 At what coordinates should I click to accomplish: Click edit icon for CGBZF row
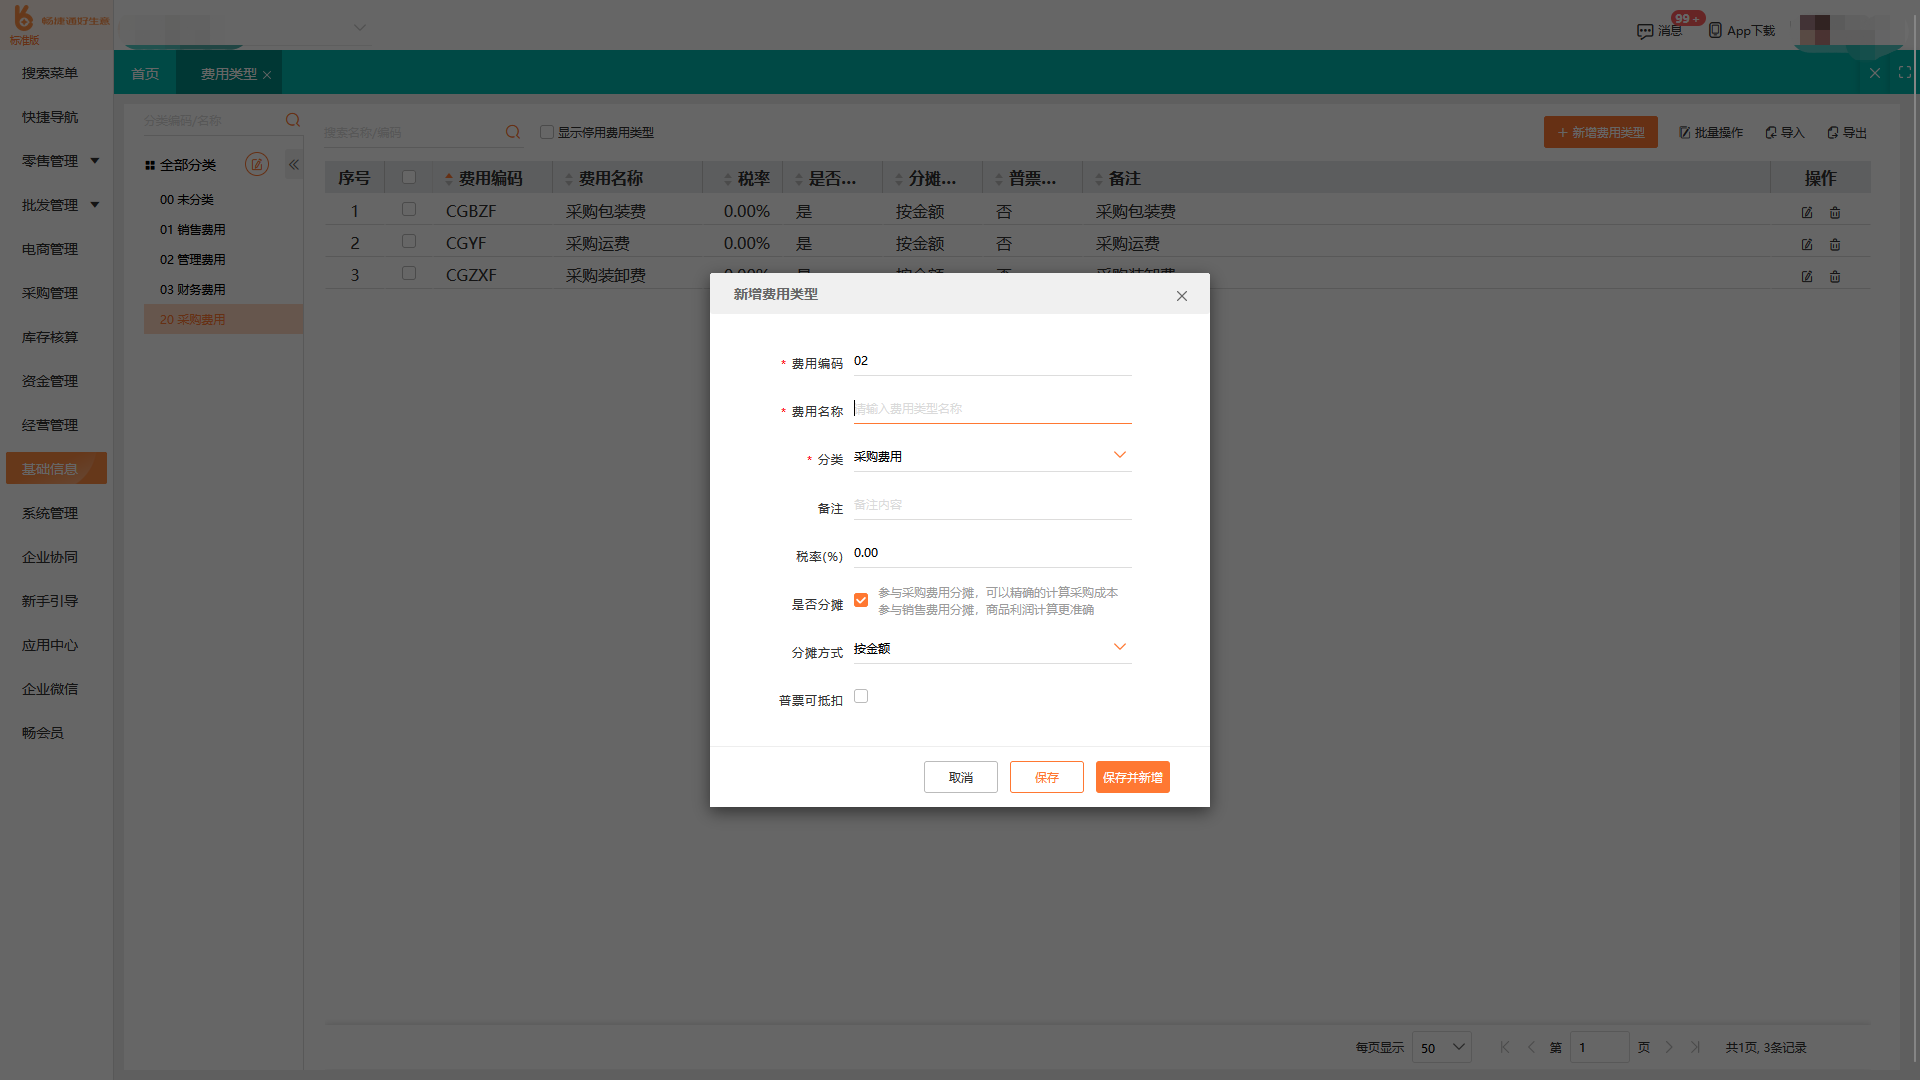(x=1807, y=212)
